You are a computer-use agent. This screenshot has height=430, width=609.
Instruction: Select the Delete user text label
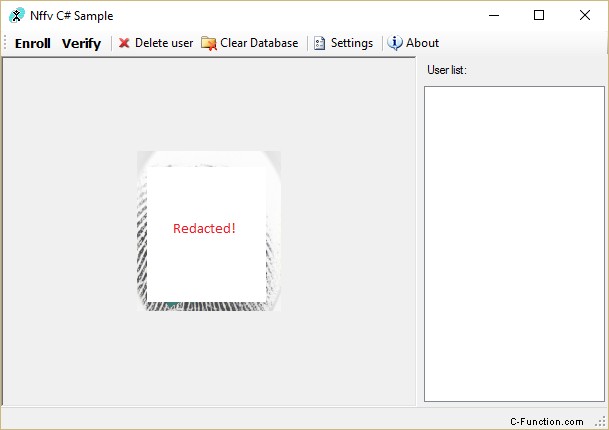[164, 43]
